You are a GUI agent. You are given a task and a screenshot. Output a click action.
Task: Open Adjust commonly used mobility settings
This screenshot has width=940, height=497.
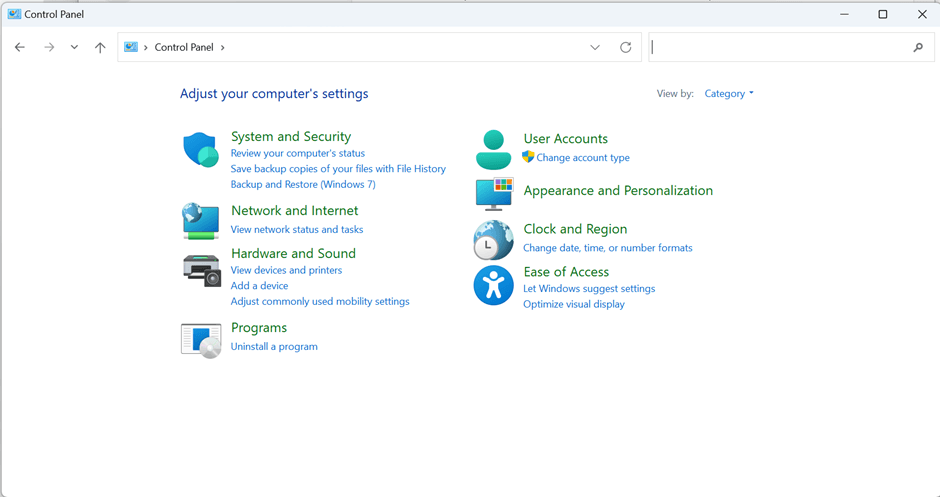tap(320, 302)
